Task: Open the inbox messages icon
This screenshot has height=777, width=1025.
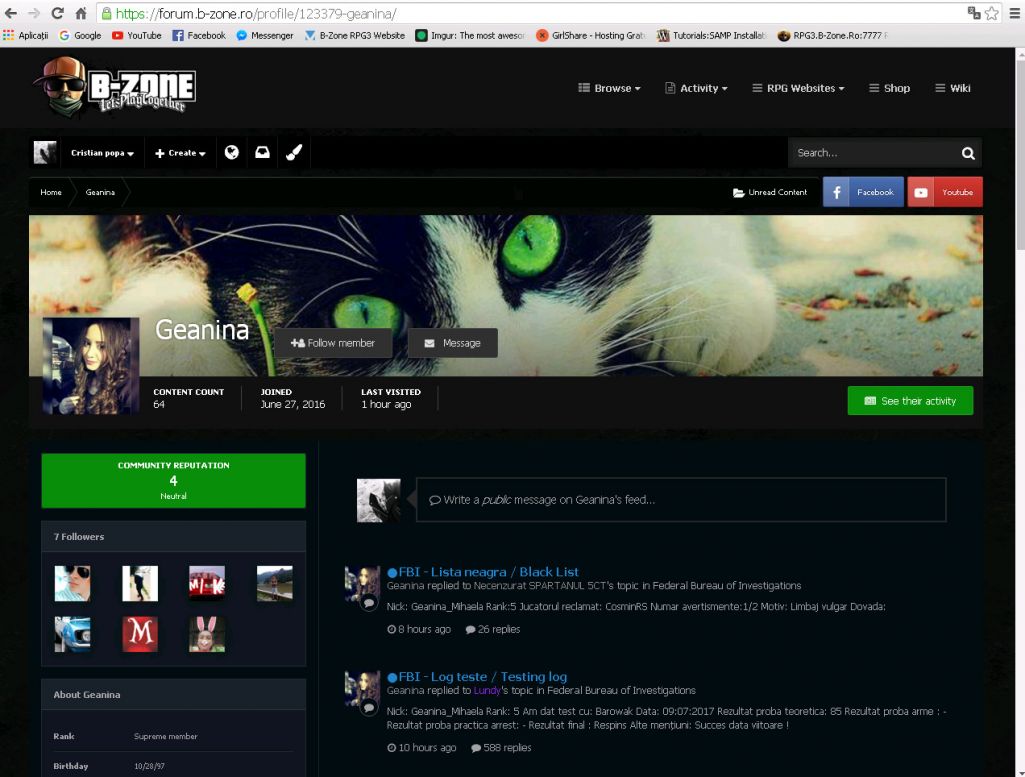Action: [262, 153]
